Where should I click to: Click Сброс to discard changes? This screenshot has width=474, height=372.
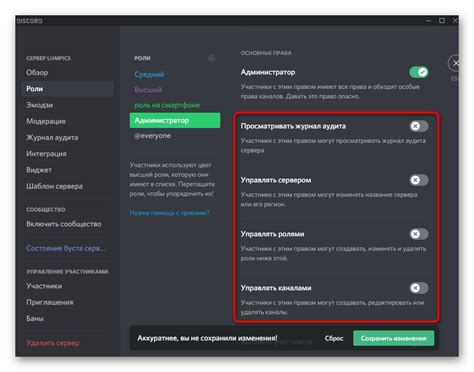click(334, 338)
